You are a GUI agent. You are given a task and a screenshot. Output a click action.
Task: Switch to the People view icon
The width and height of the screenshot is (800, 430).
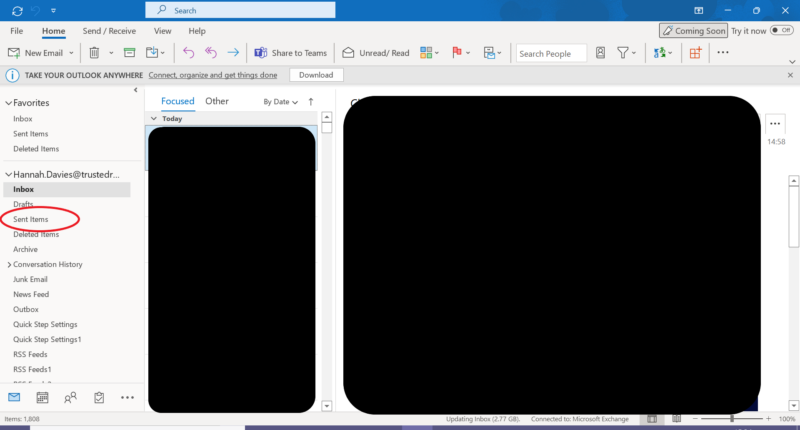pos(70,397)
